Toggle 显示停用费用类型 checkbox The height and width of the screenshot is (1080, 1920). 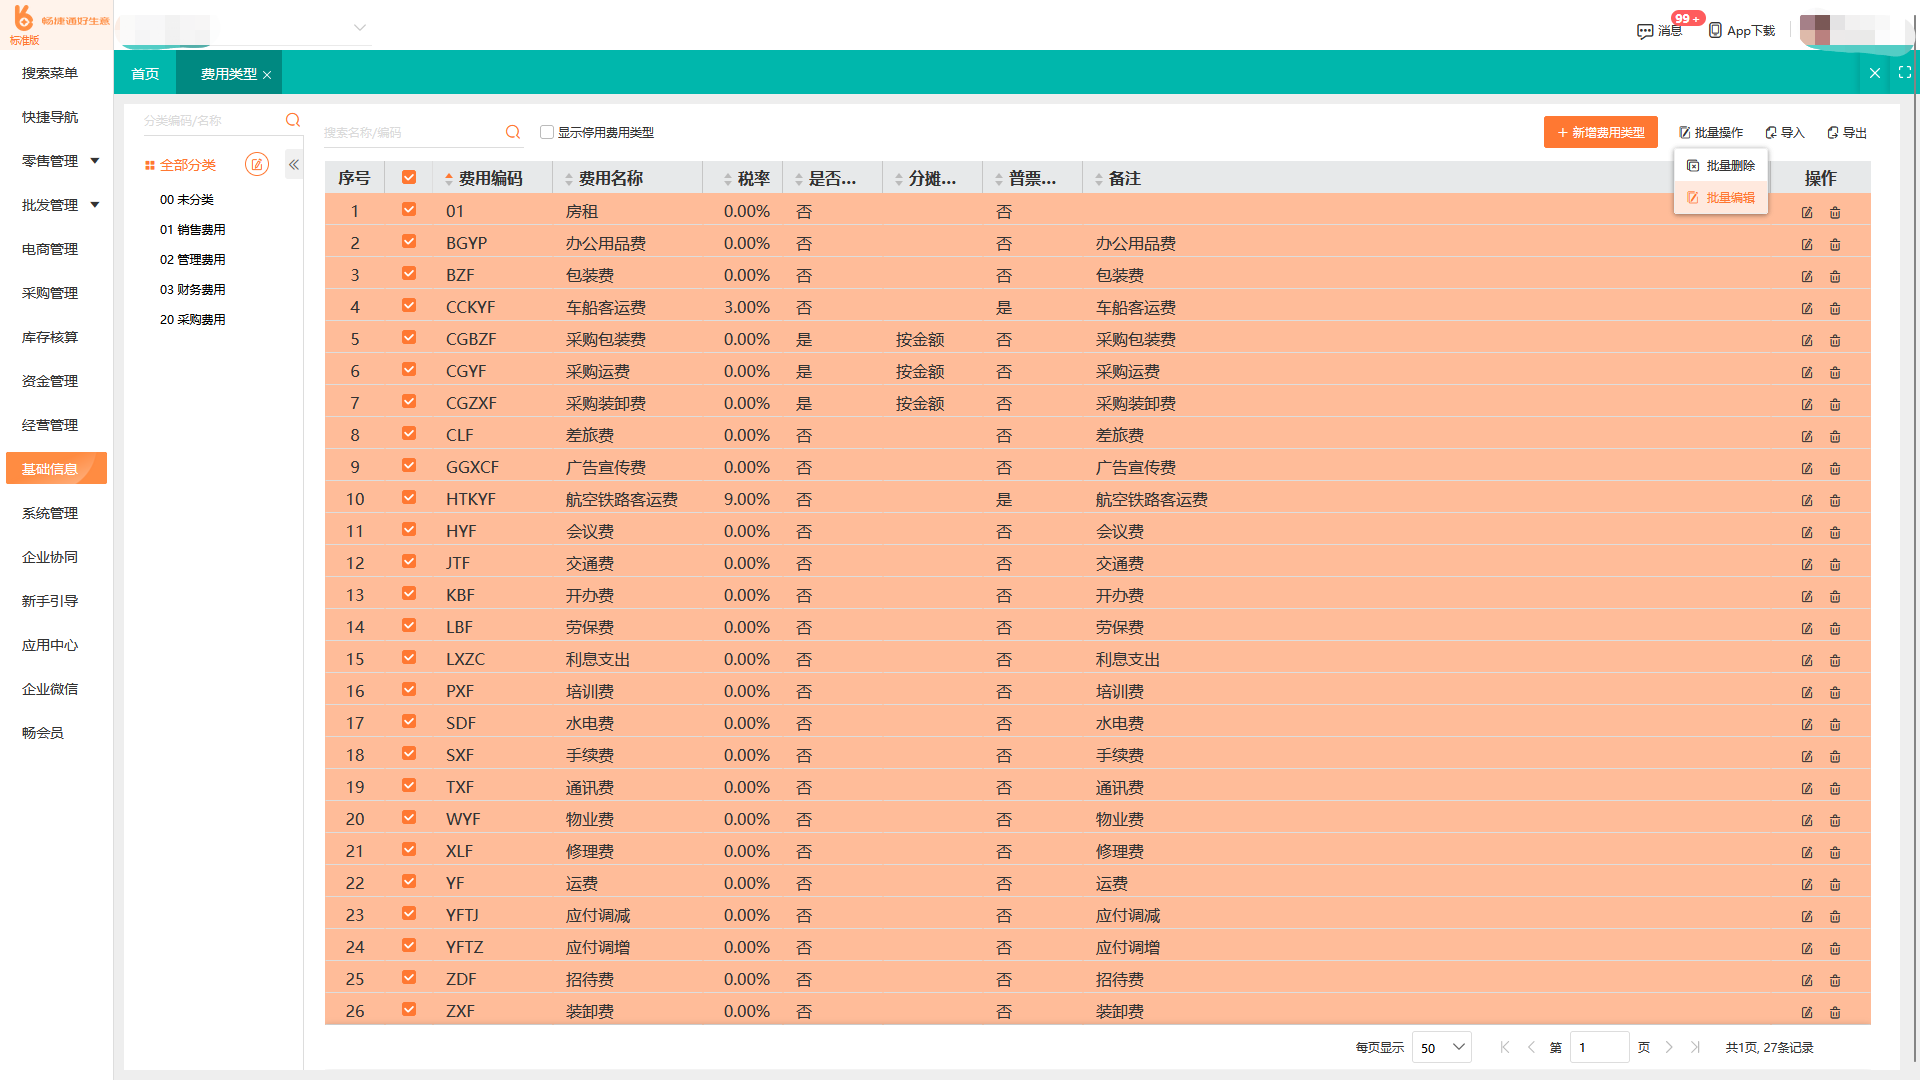(546, 131)
